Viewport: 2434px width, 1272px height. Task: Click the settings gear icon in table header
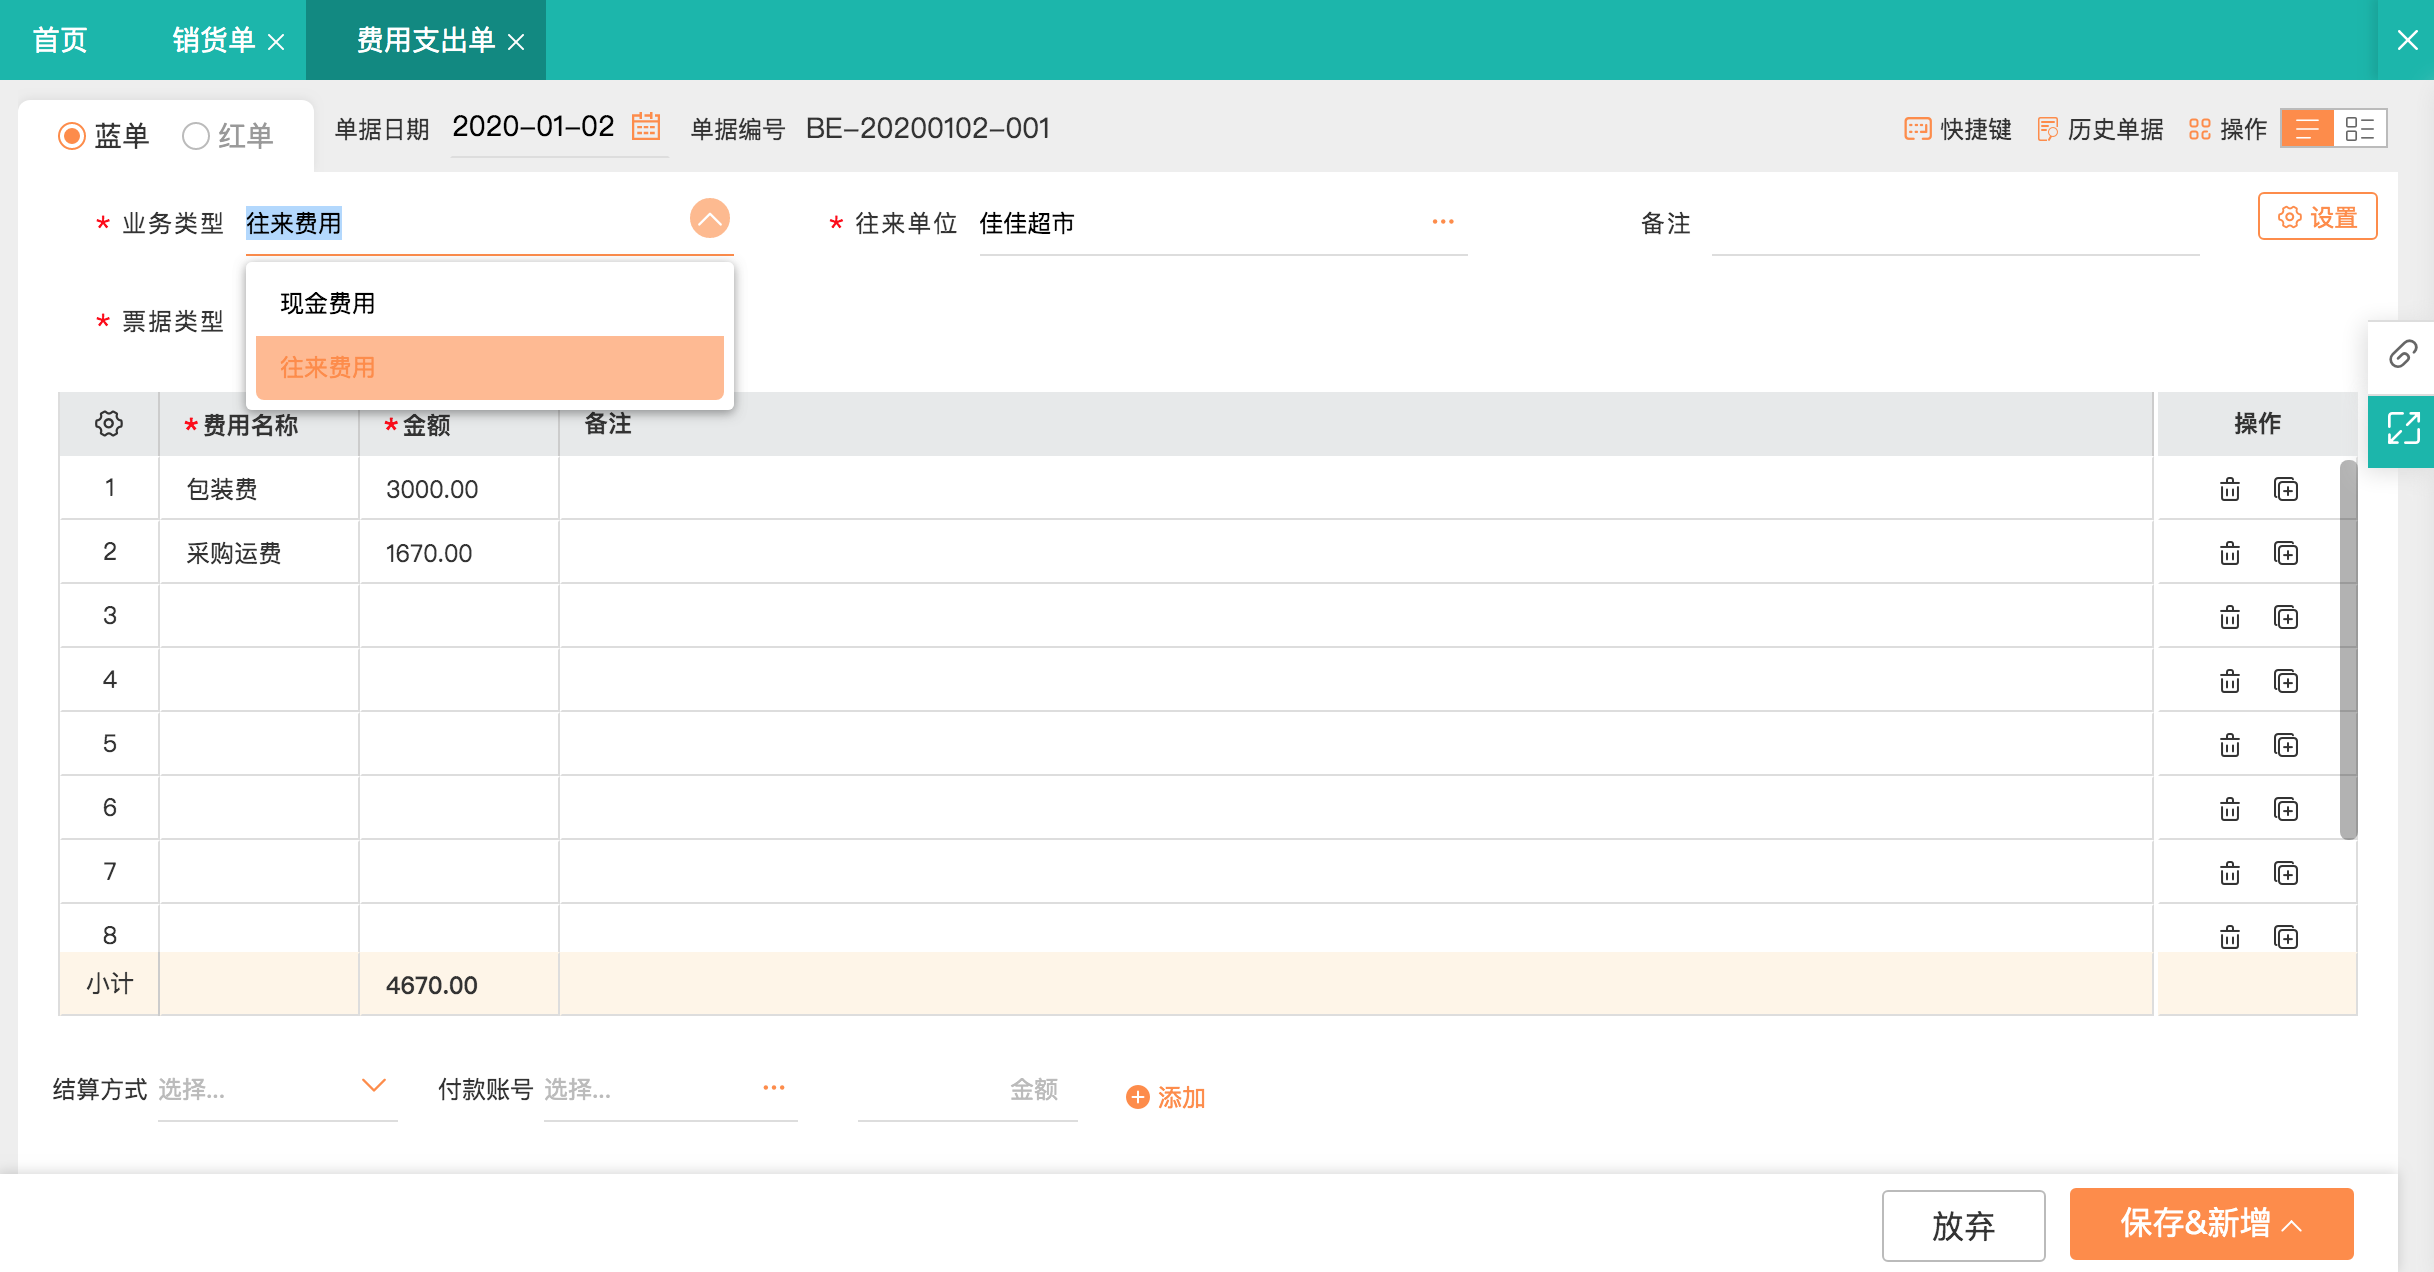(109, 423)
